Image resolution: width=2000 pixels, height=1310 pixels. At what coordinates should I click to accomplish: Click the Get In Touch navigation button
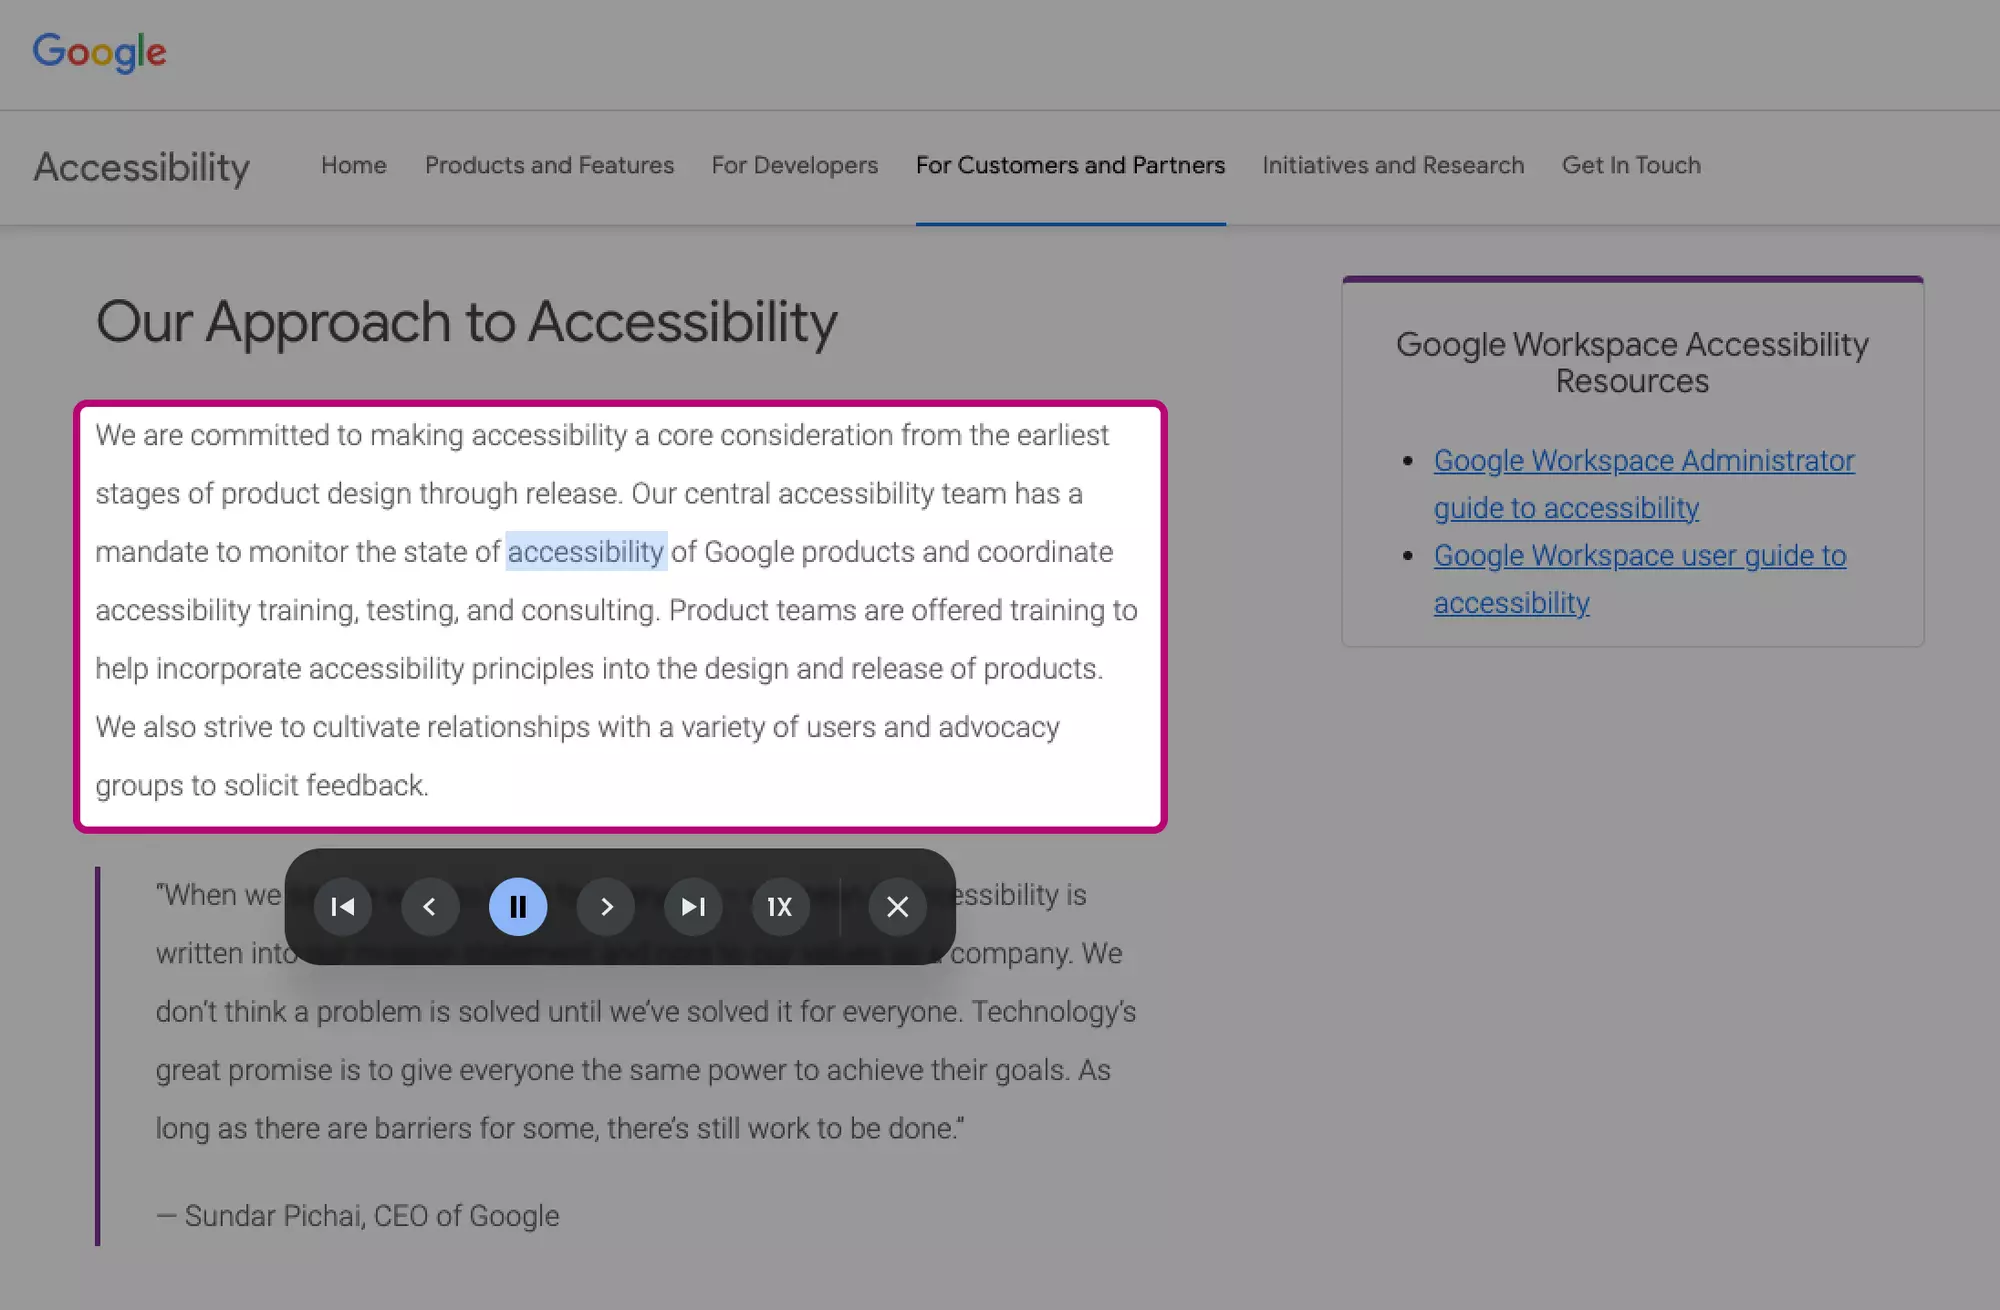[1630, 164]
